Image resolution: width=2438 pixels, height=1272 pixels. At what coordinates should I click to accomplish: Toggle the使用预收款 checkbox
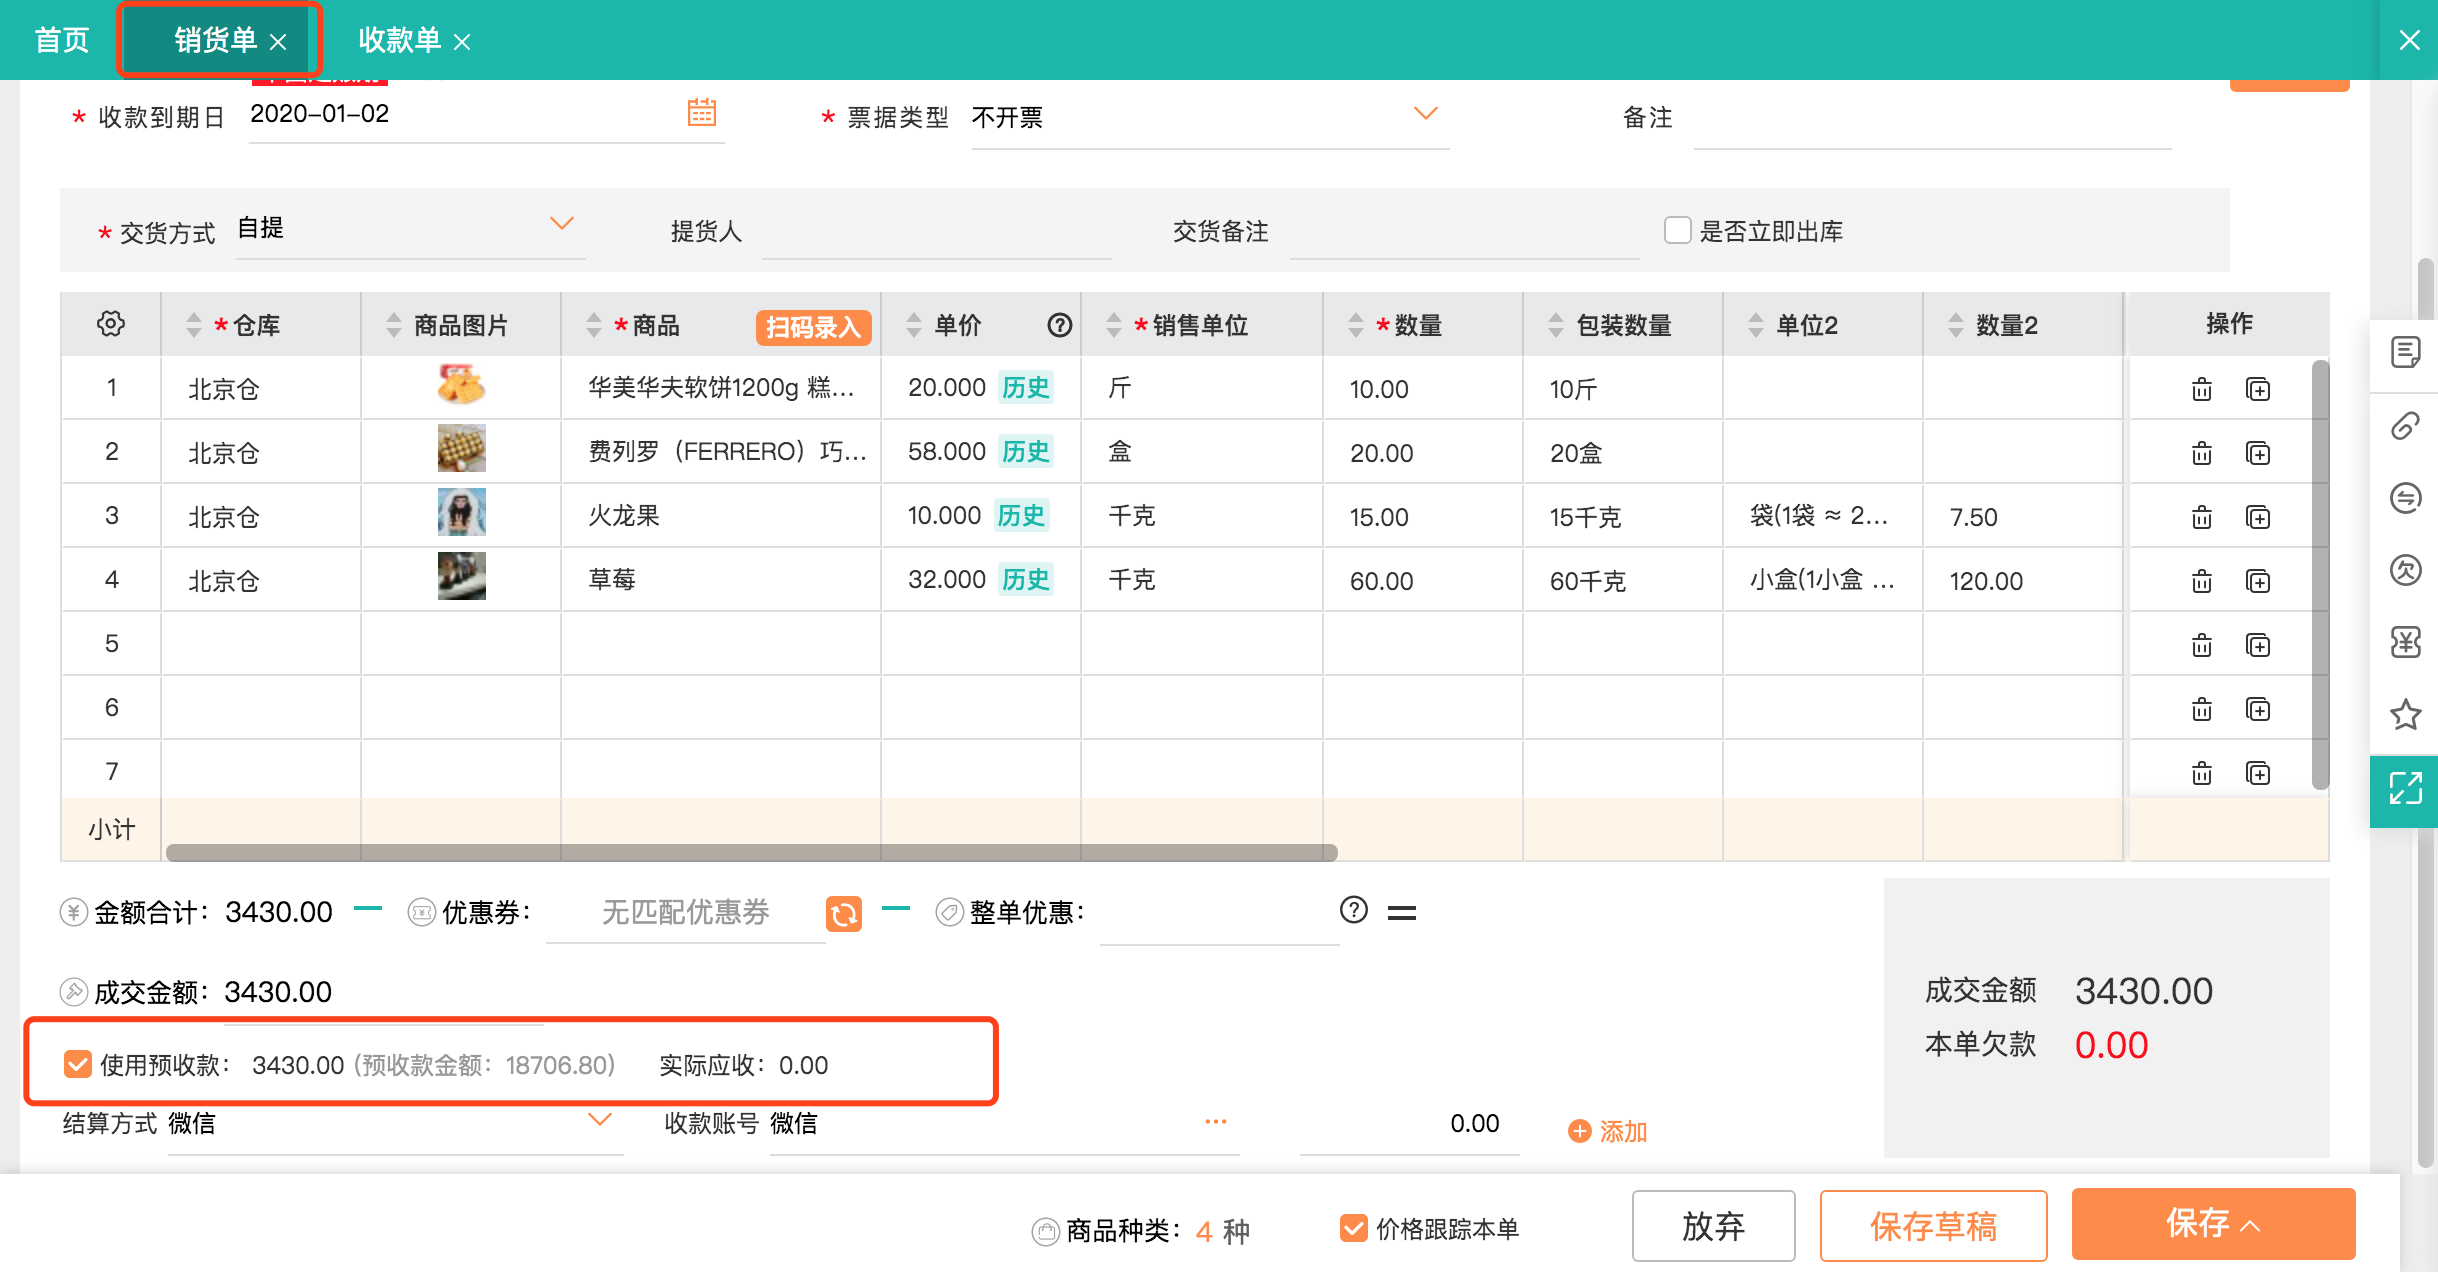coord(77,1064)
